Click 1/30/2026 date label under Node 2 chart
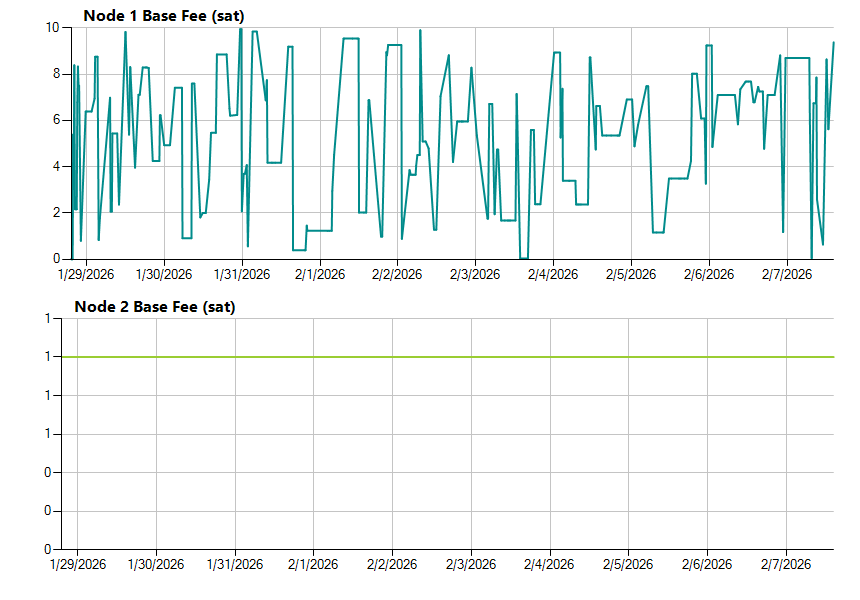 (x=157, y=565)
